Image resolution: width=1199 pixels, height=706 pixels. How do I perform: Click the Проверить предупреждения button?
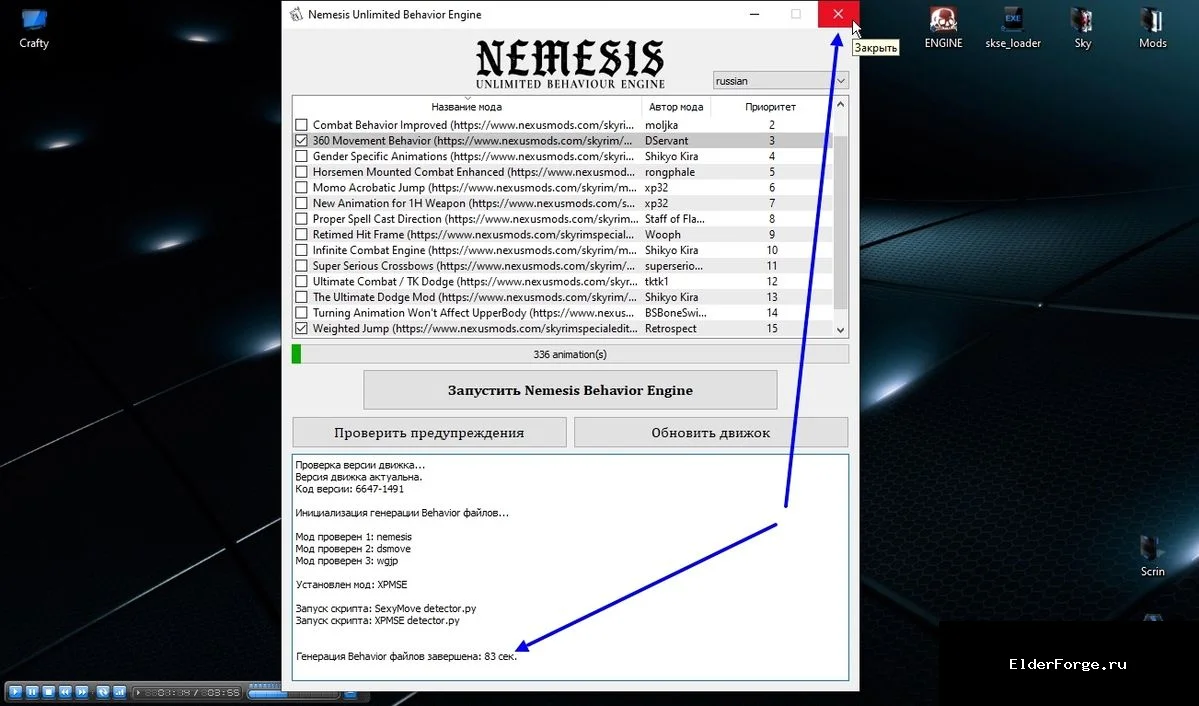point(429,433)
